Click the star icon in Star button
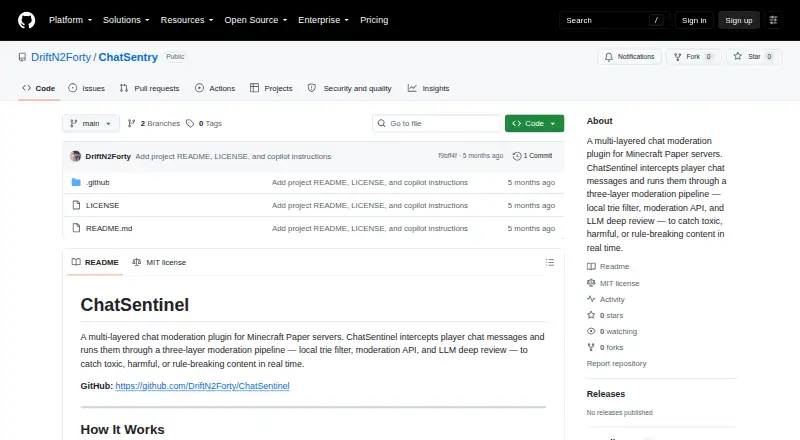Screen dimensions: 800x440 click(x=737, y=57)
